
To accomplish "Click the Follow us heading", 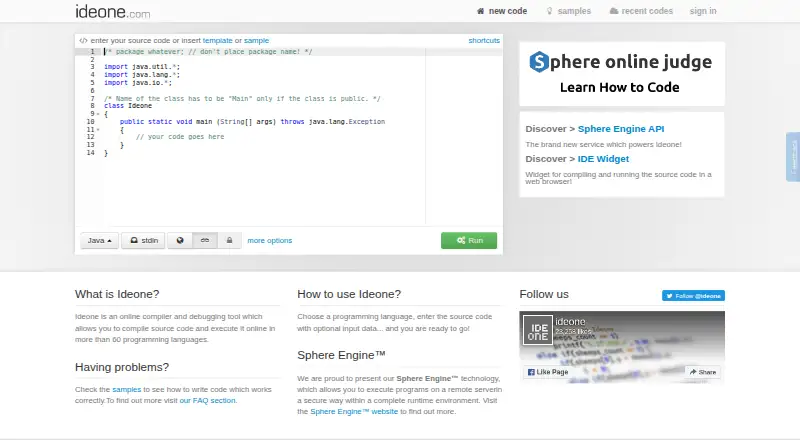I will click(544, 295).
